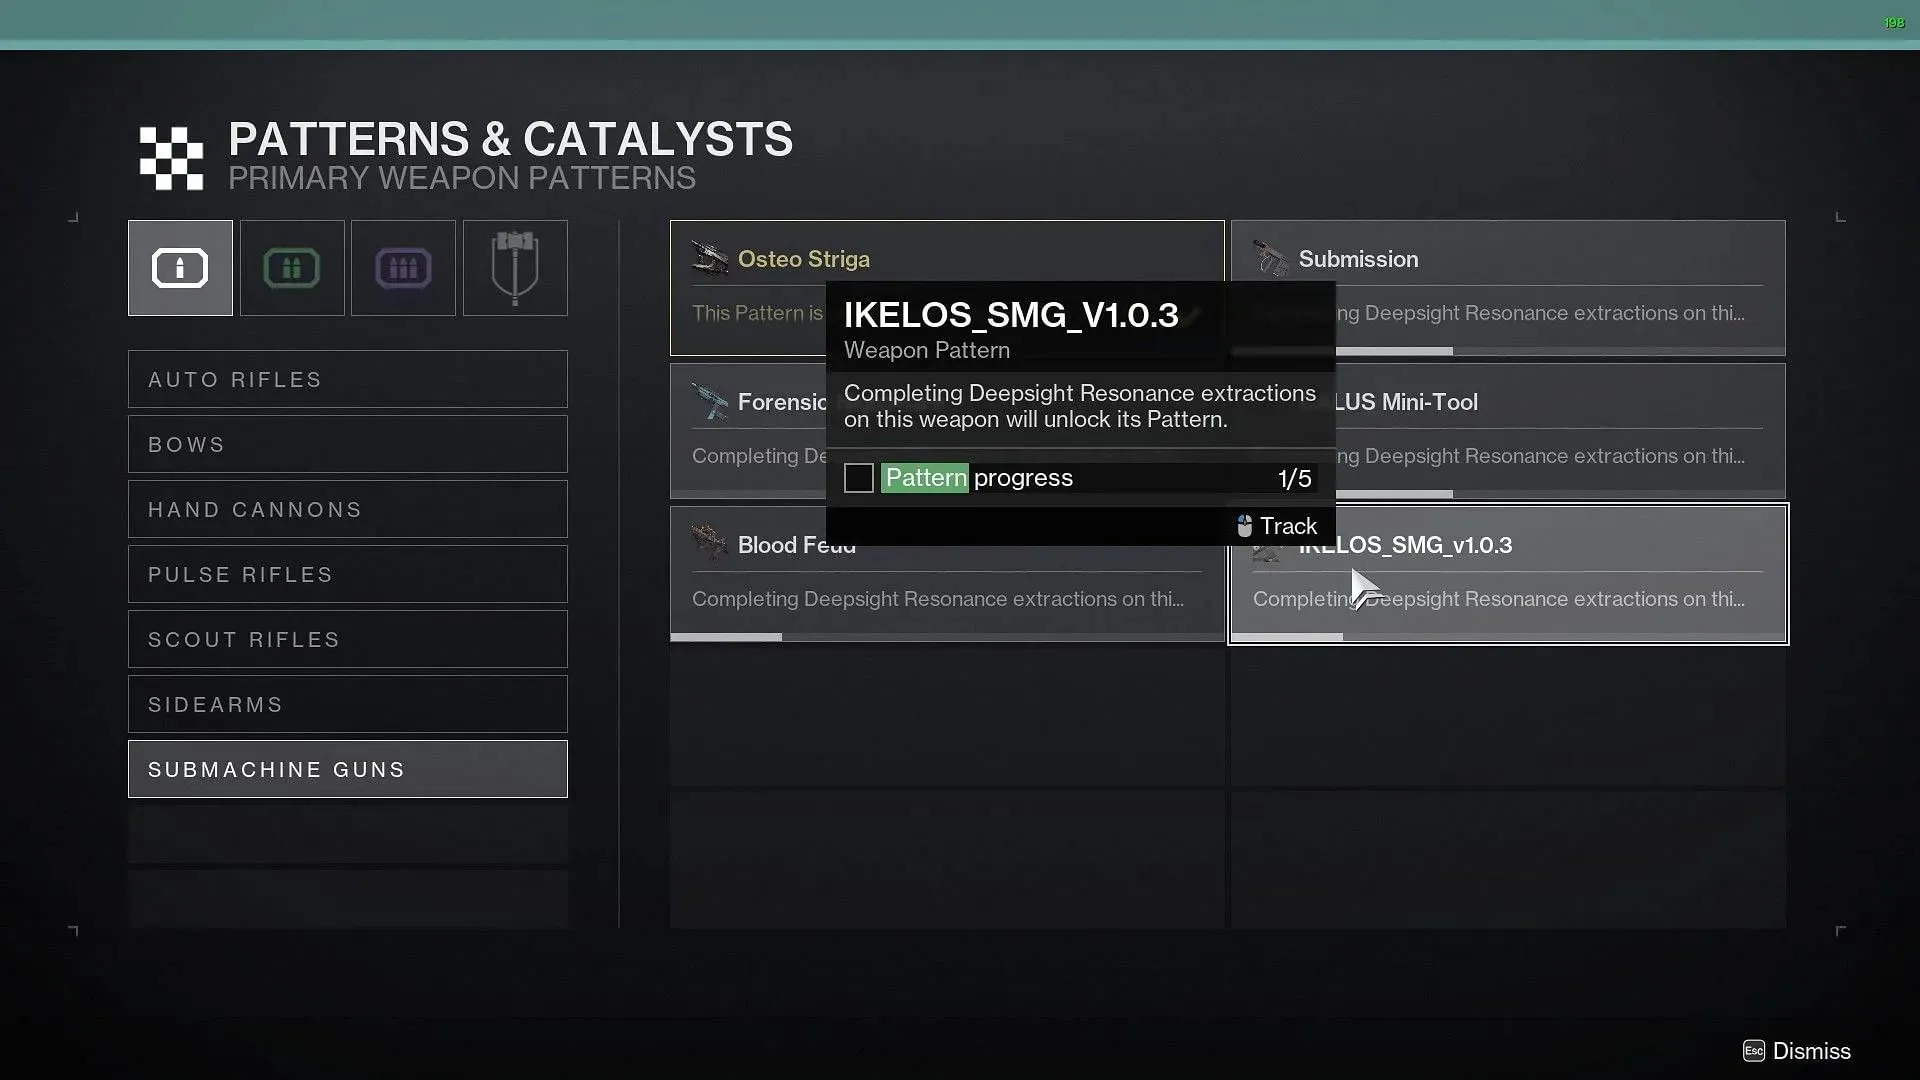This screenshot has width=1920, height=1080.
Task: Click the Dismiss button to close tooltip
Action: (x=1812, y=1051)
